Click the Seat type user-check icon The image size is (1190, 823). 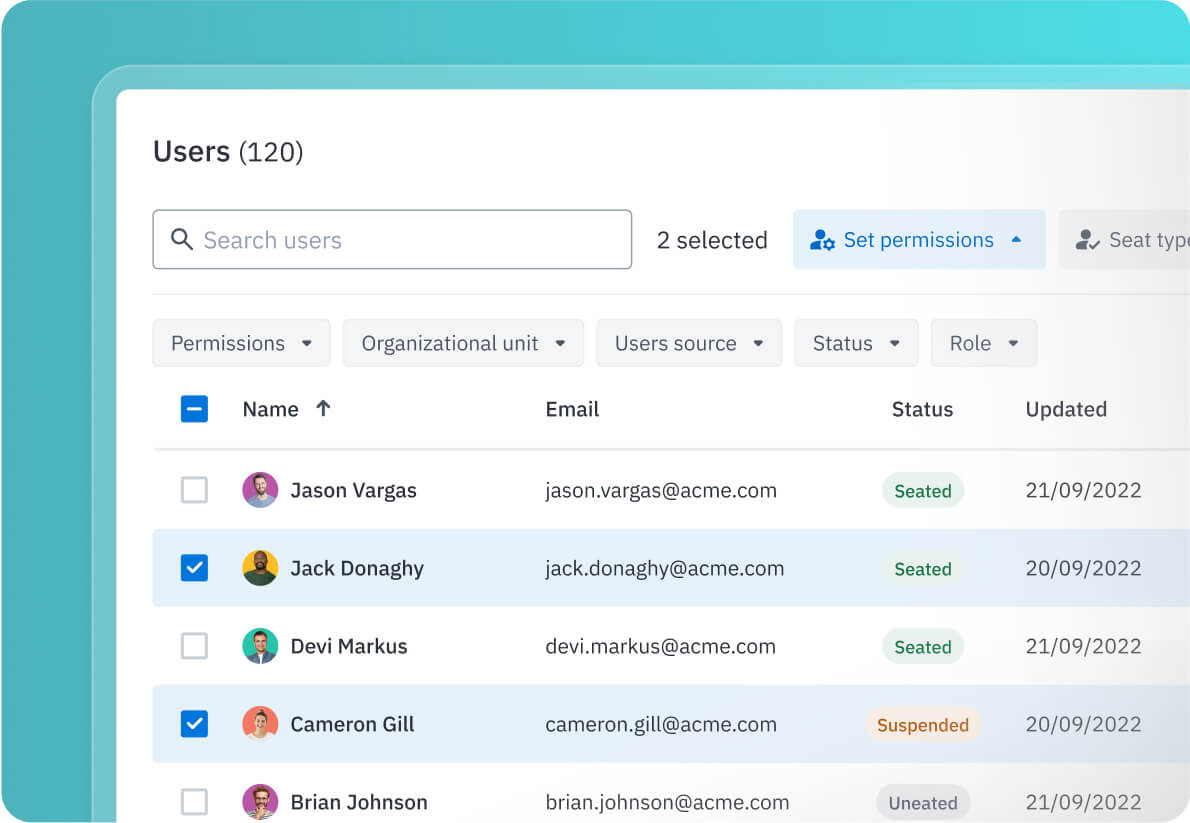click(1087, 240)
